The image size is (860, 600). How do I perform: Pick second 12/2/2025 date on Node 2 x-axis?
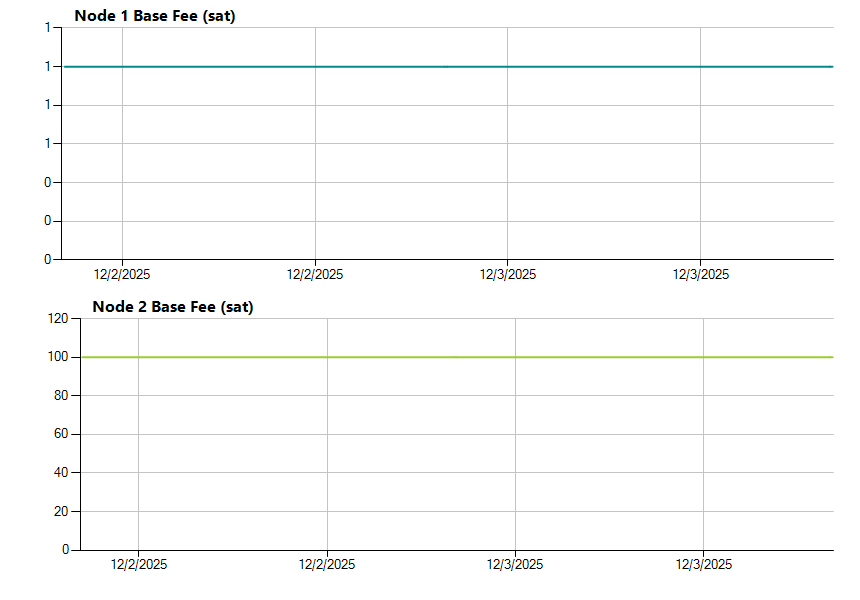click(327, 565)
